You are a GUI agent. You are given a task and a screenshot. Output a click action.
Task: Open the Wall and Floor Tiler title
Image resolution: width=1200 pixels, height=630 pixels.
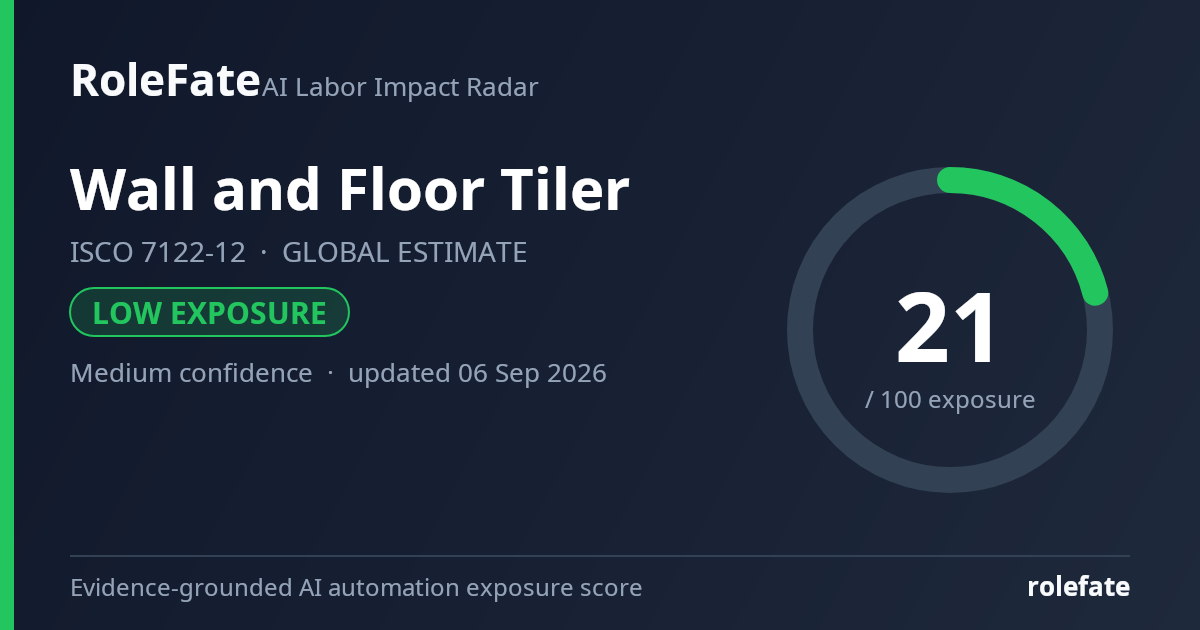pos(350,189)
